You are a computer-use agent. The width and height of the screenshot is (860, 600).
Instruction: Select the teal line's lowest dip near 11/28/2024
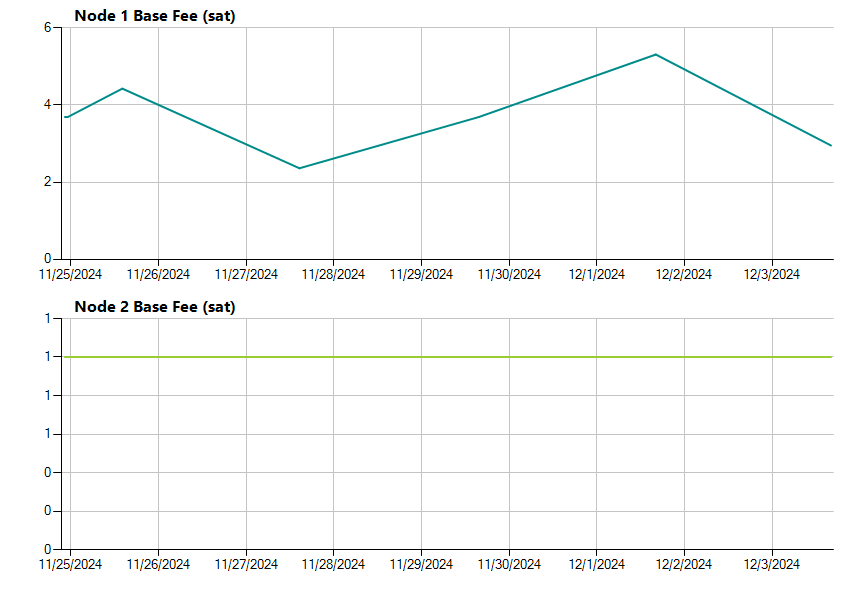[x=299, y=168]
